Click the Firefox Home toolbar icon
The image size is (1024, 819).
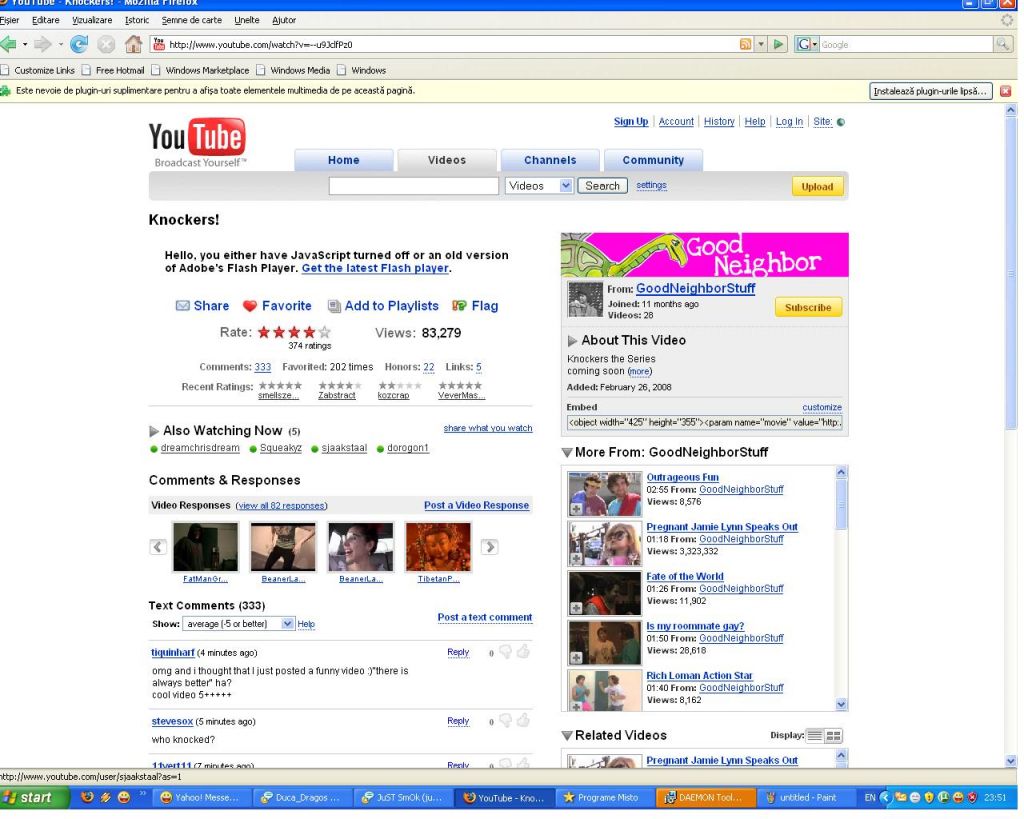(x=132, y=44)
